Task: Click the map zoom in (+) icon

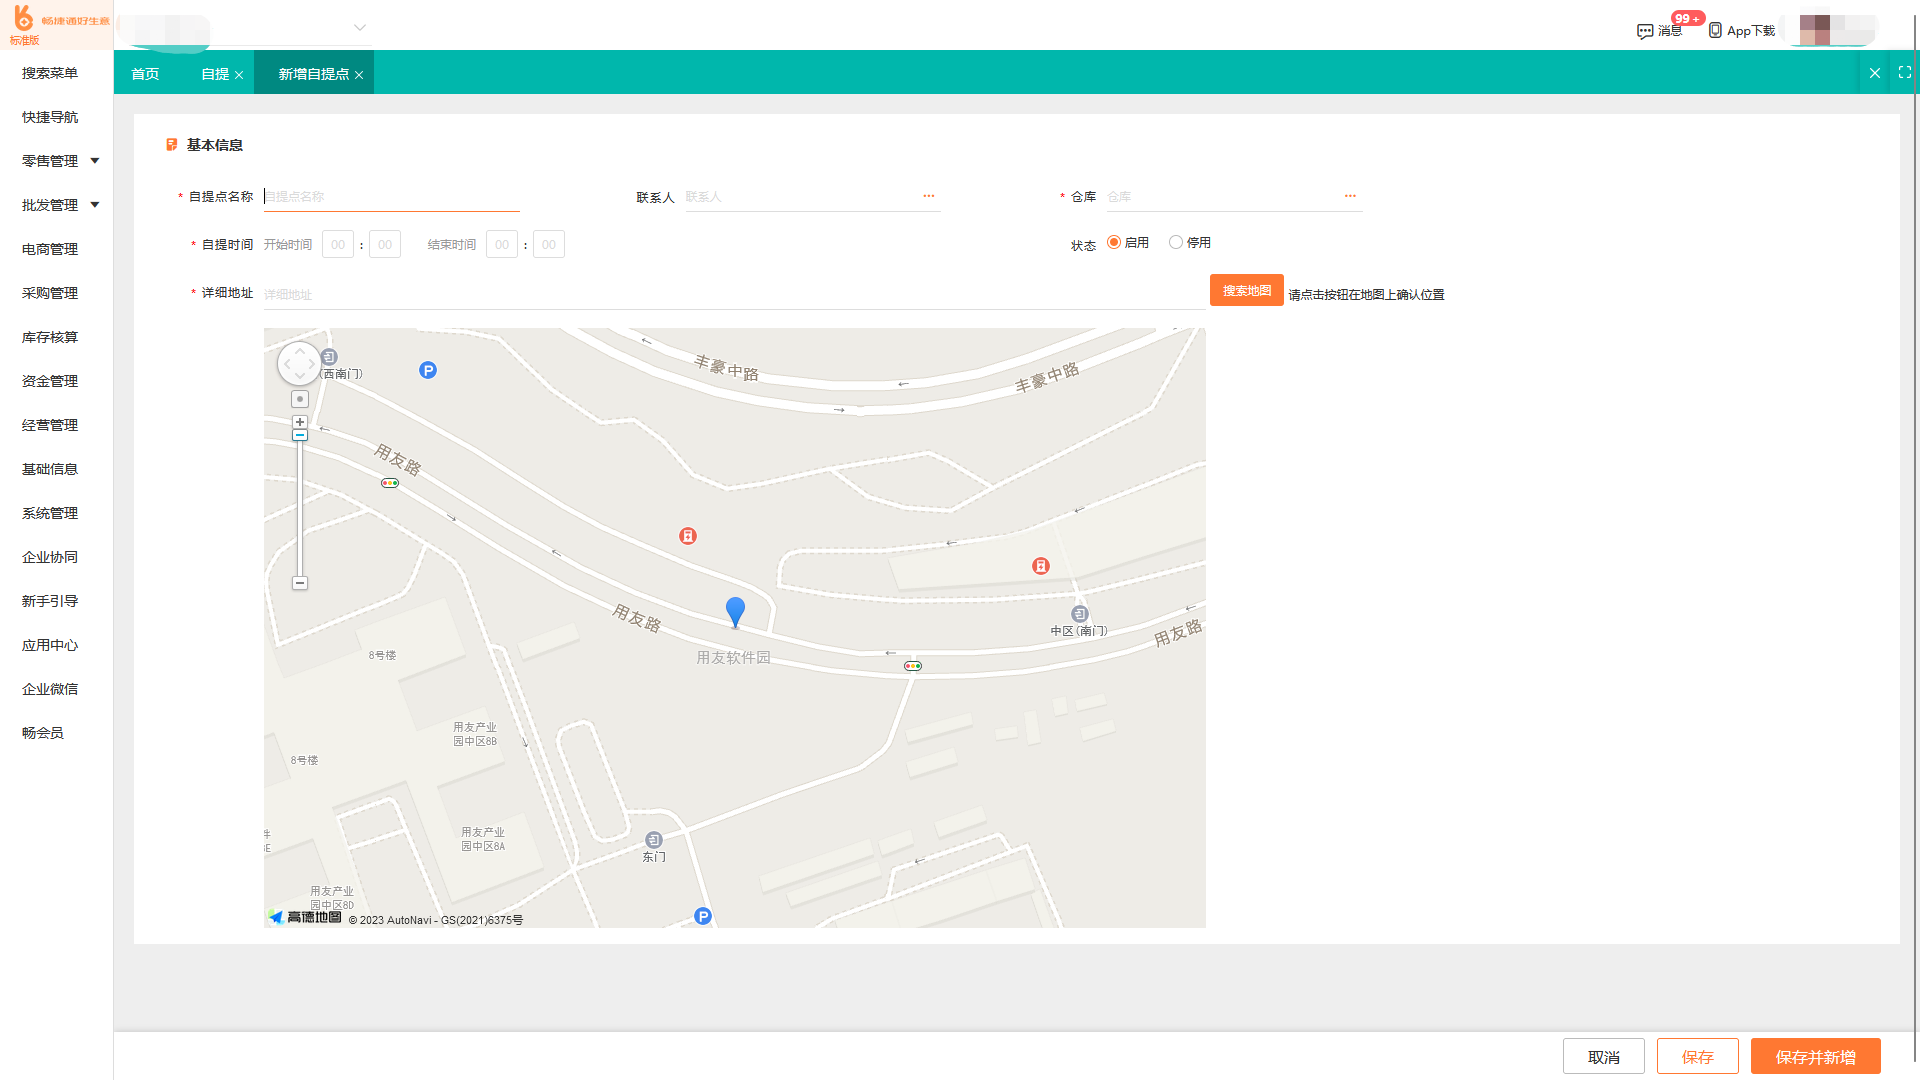Action: (302, 422)
